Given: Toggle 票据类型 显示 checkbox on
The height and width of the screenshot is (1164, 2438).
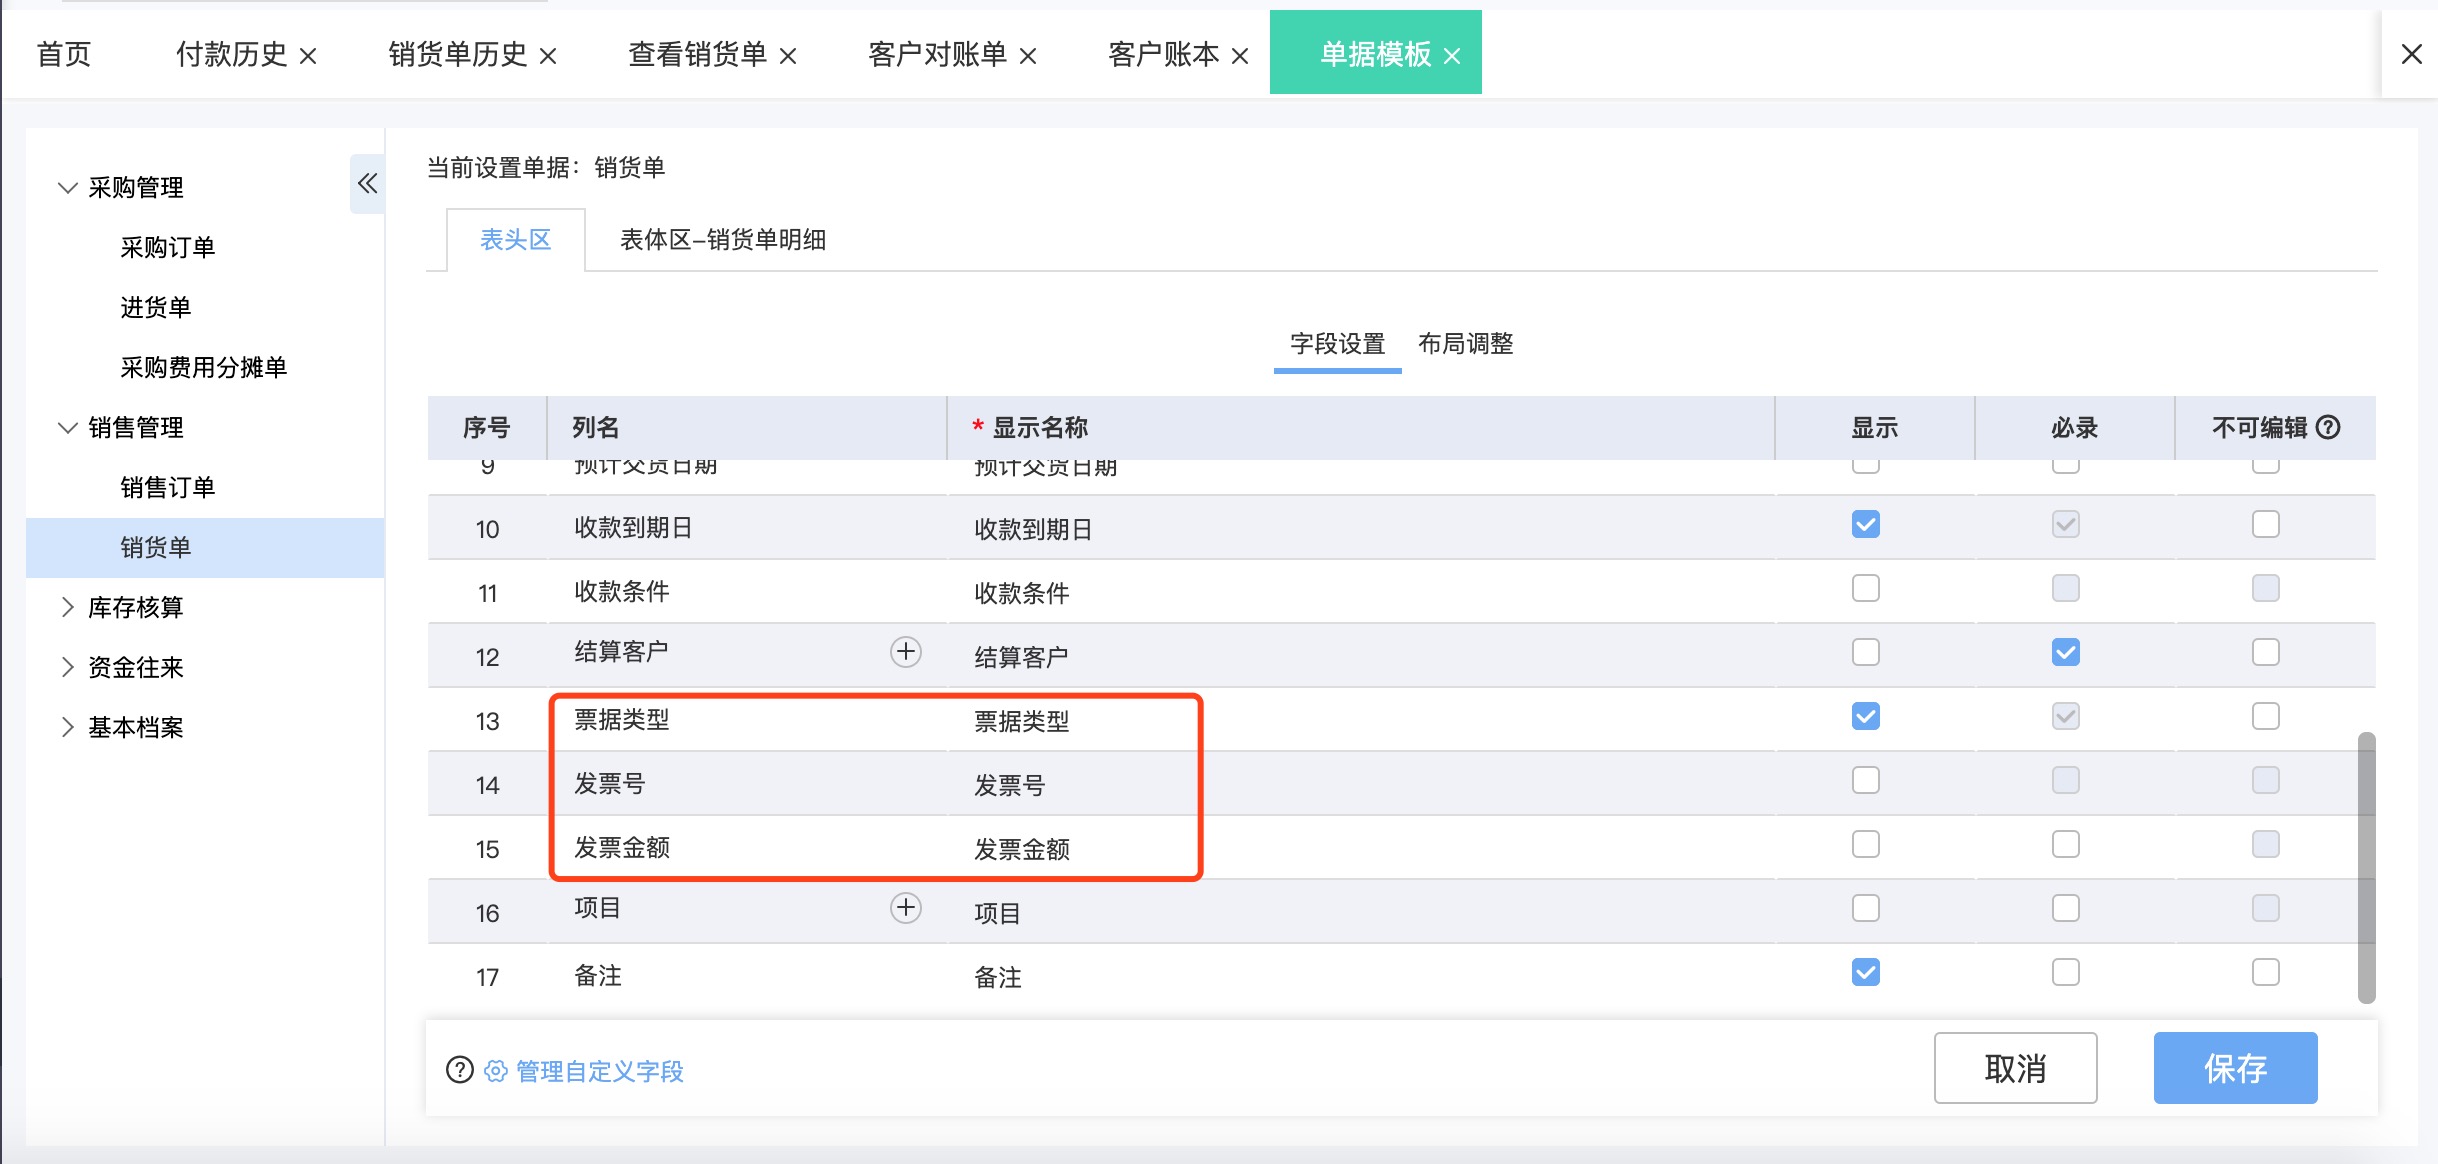Looking at the screenshot, I should [1866, 718].
